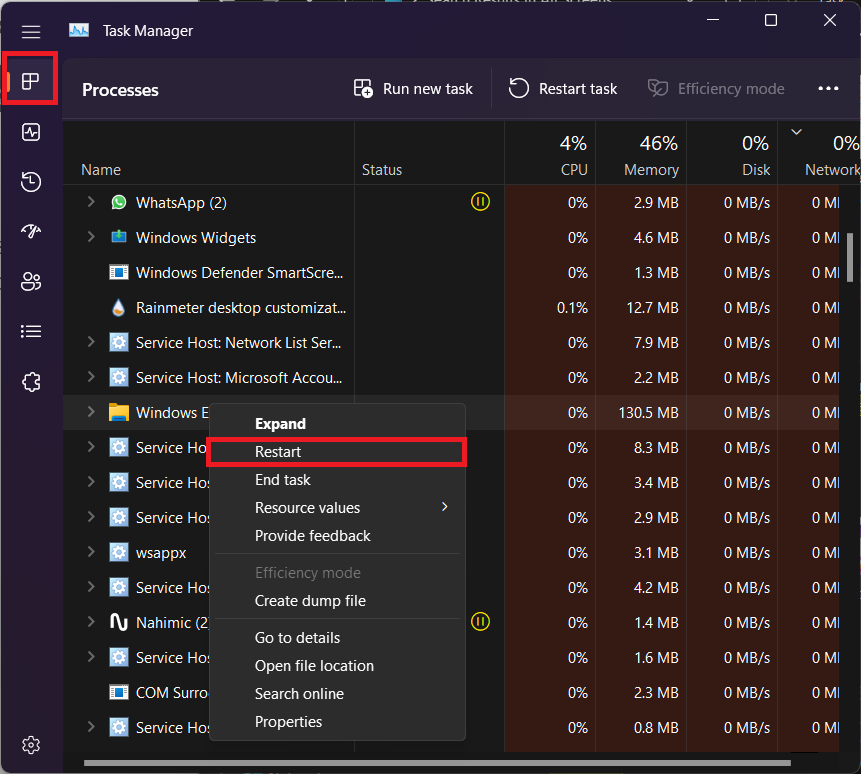Open the Performance page in sidebar
Screen dimensions: 861x774
click(31, 132)
